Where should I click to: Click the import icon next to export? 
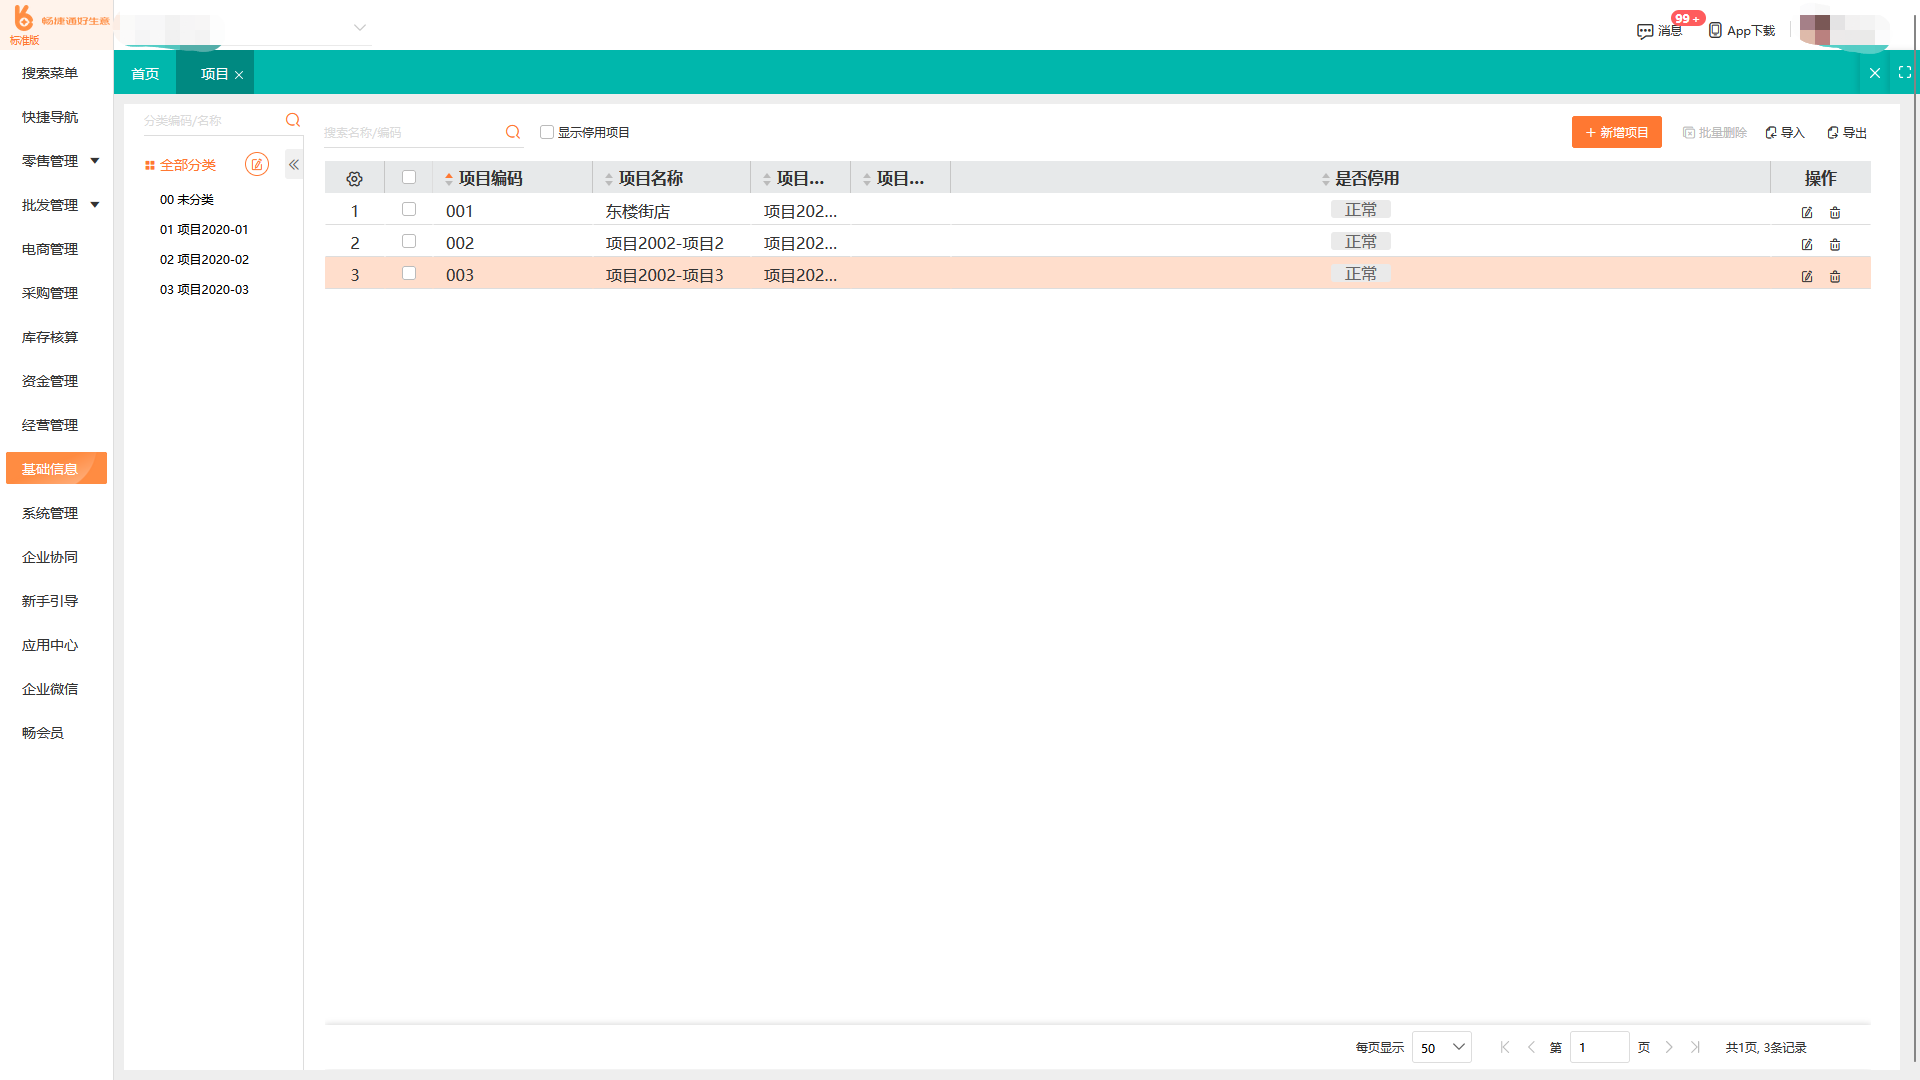coord(1785,132)
